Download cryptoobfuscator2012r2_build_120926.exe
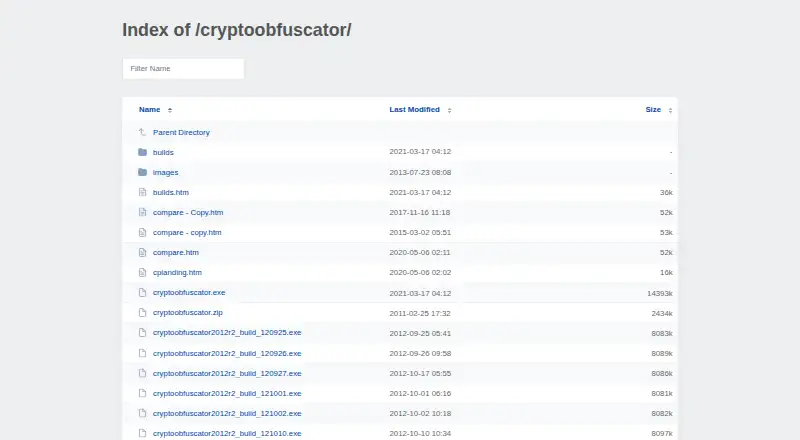Image resolution: width=800 pixels, height=440 pixels. tap(227, 353)
